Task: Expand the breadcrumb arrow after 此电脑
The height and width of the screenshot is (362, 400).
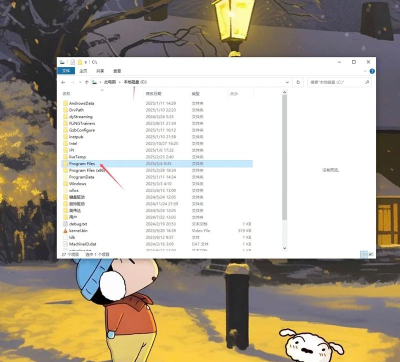Action: (120, 82)
